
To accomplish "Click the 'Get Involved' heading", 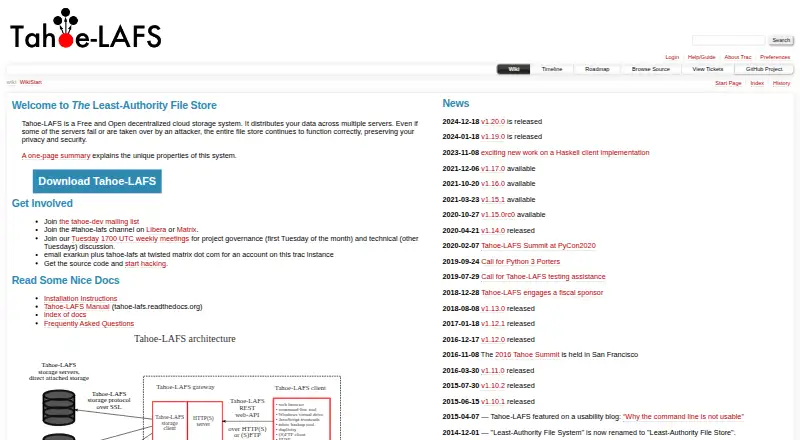I will [x=42, y=203].
